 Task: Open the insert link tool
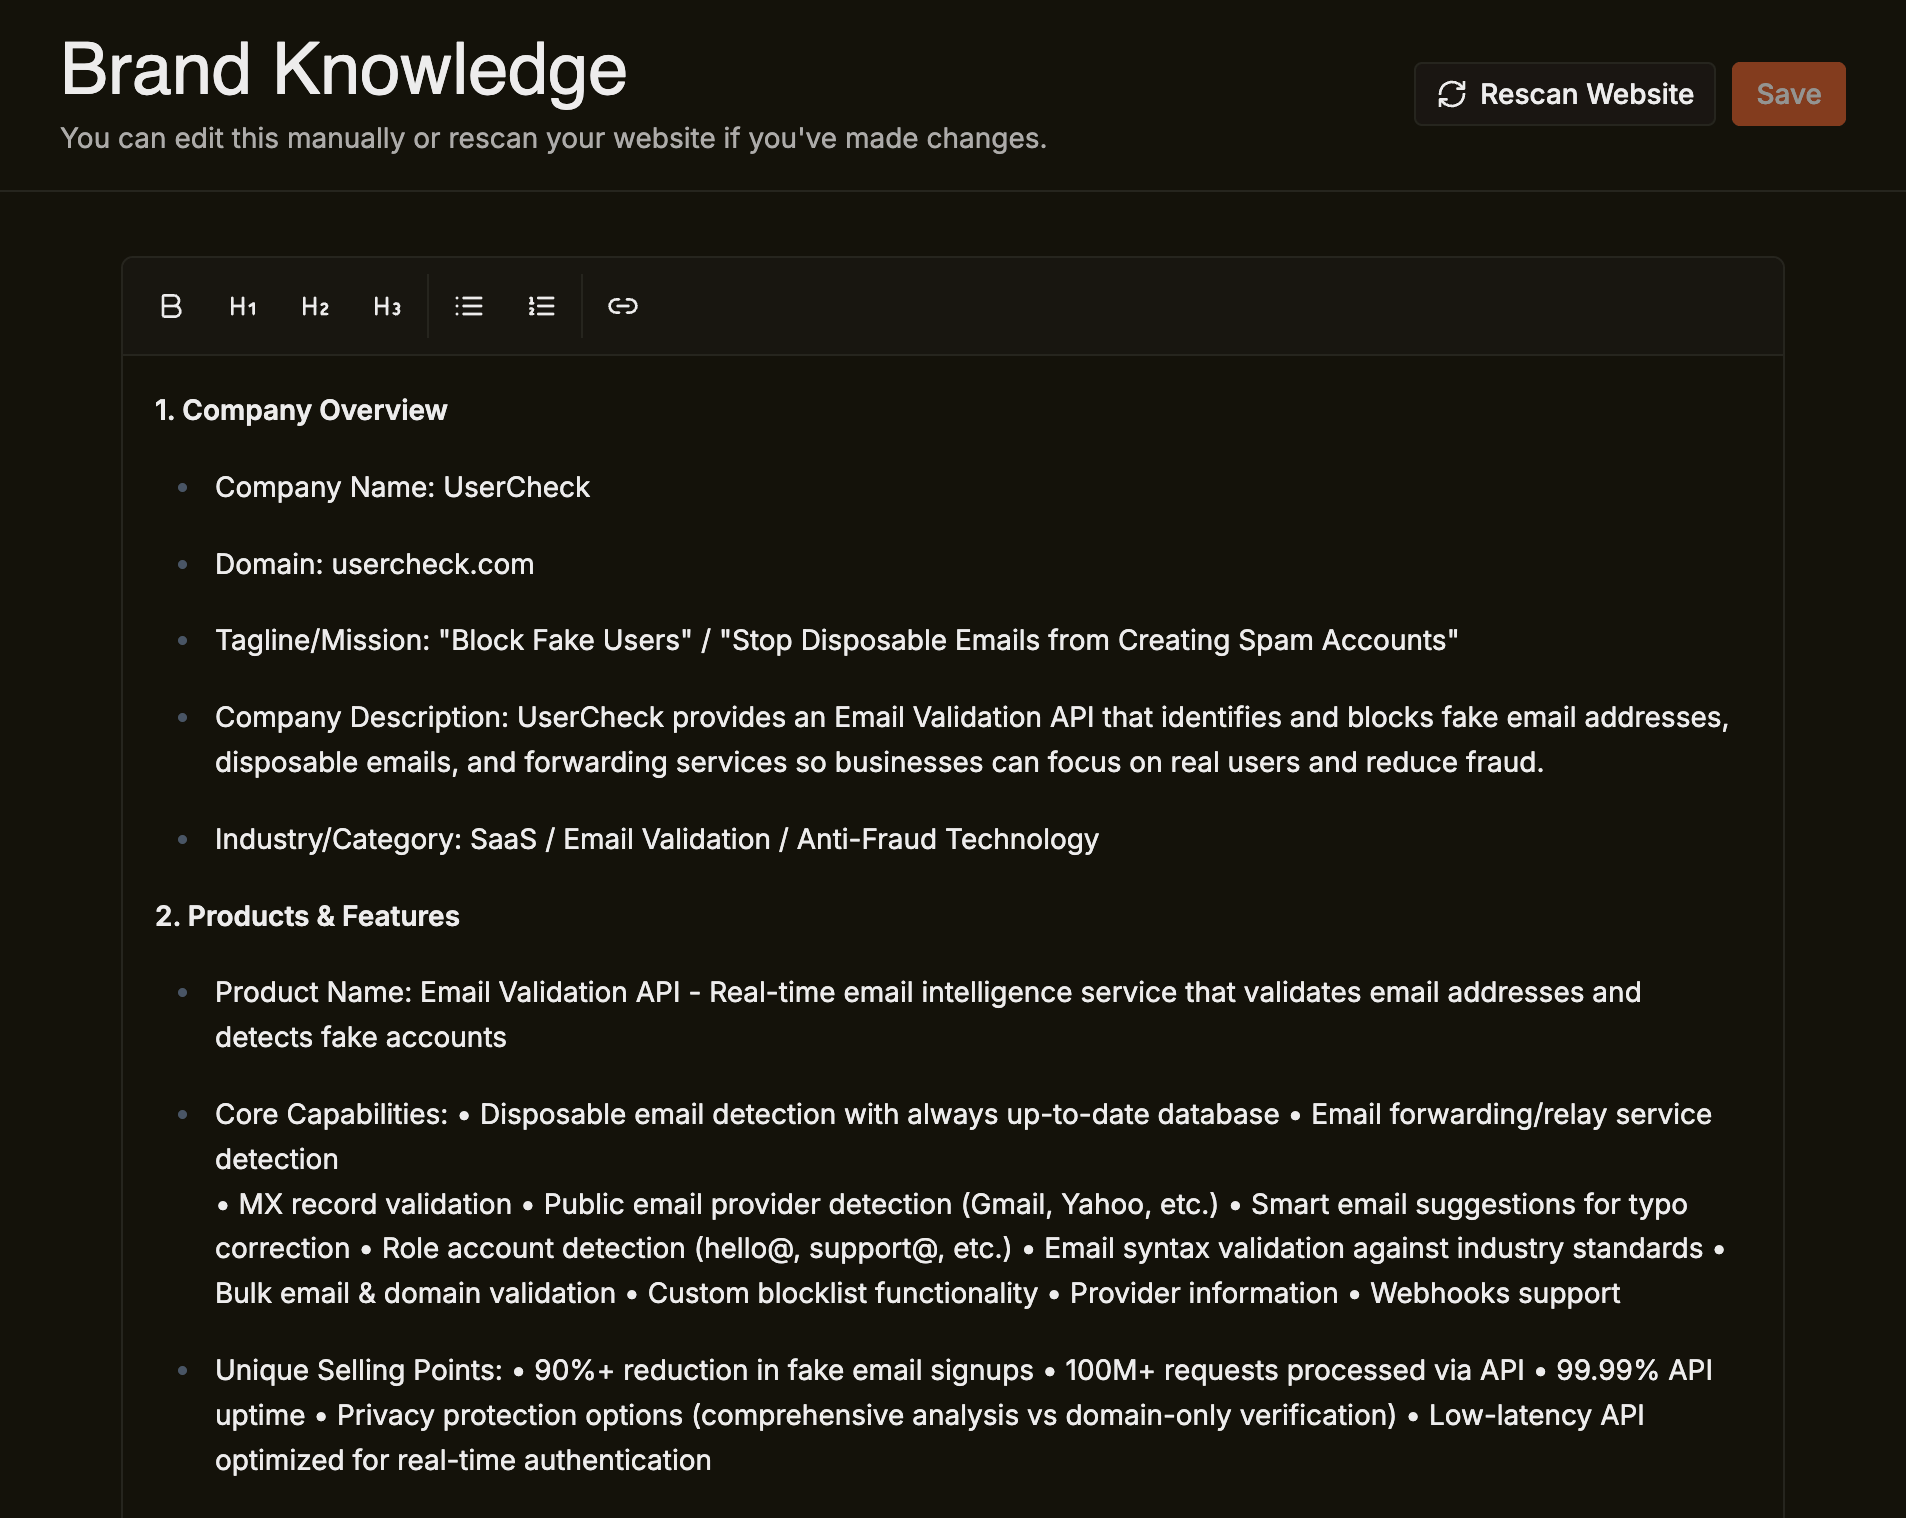pyautogui.click(x=622, y=307)
